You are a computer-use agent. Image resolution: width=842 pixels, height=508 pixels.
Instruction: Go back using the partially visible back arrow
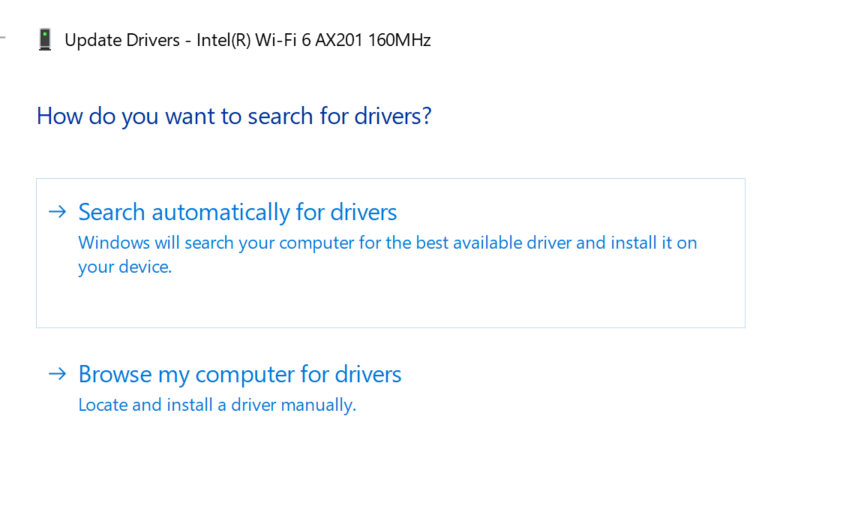(3, 38)
